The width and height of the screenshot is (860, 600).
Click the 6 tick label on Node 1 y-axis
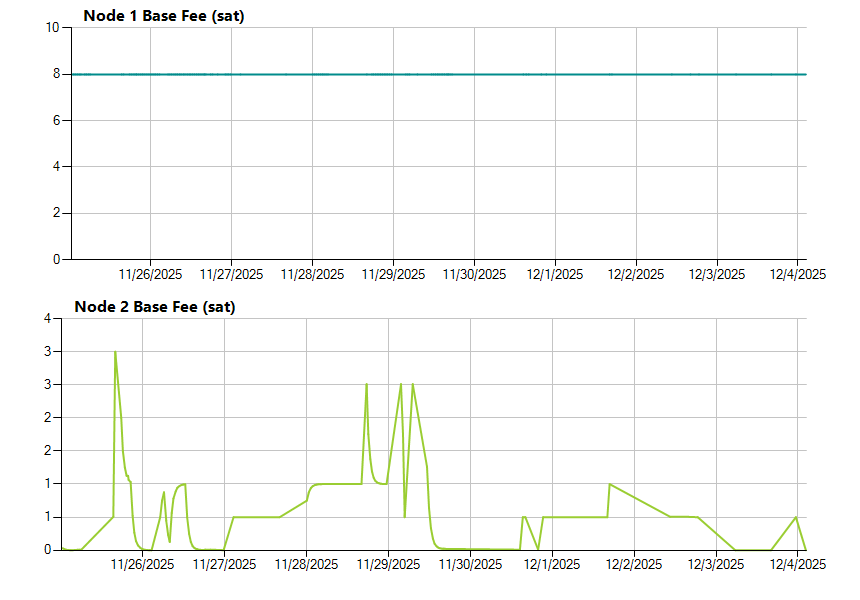click(57, 120)
